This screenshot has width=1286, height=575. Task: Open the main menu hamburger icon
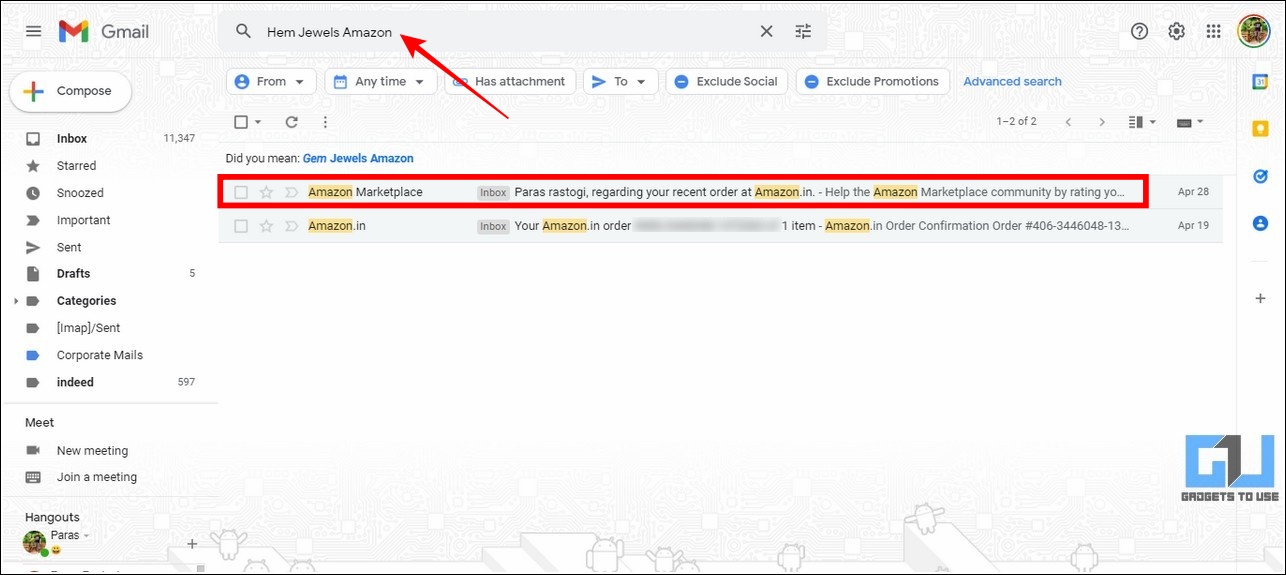tap(33, 31)
